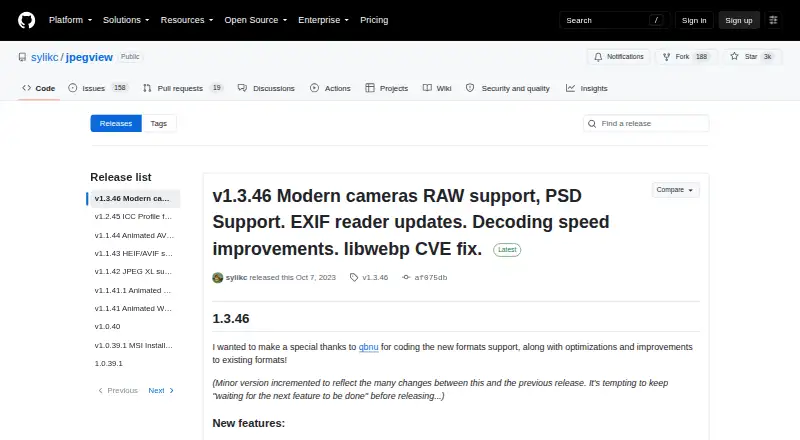800x440 pixels.
Task: Go to Pricing page
Action: 374,20
